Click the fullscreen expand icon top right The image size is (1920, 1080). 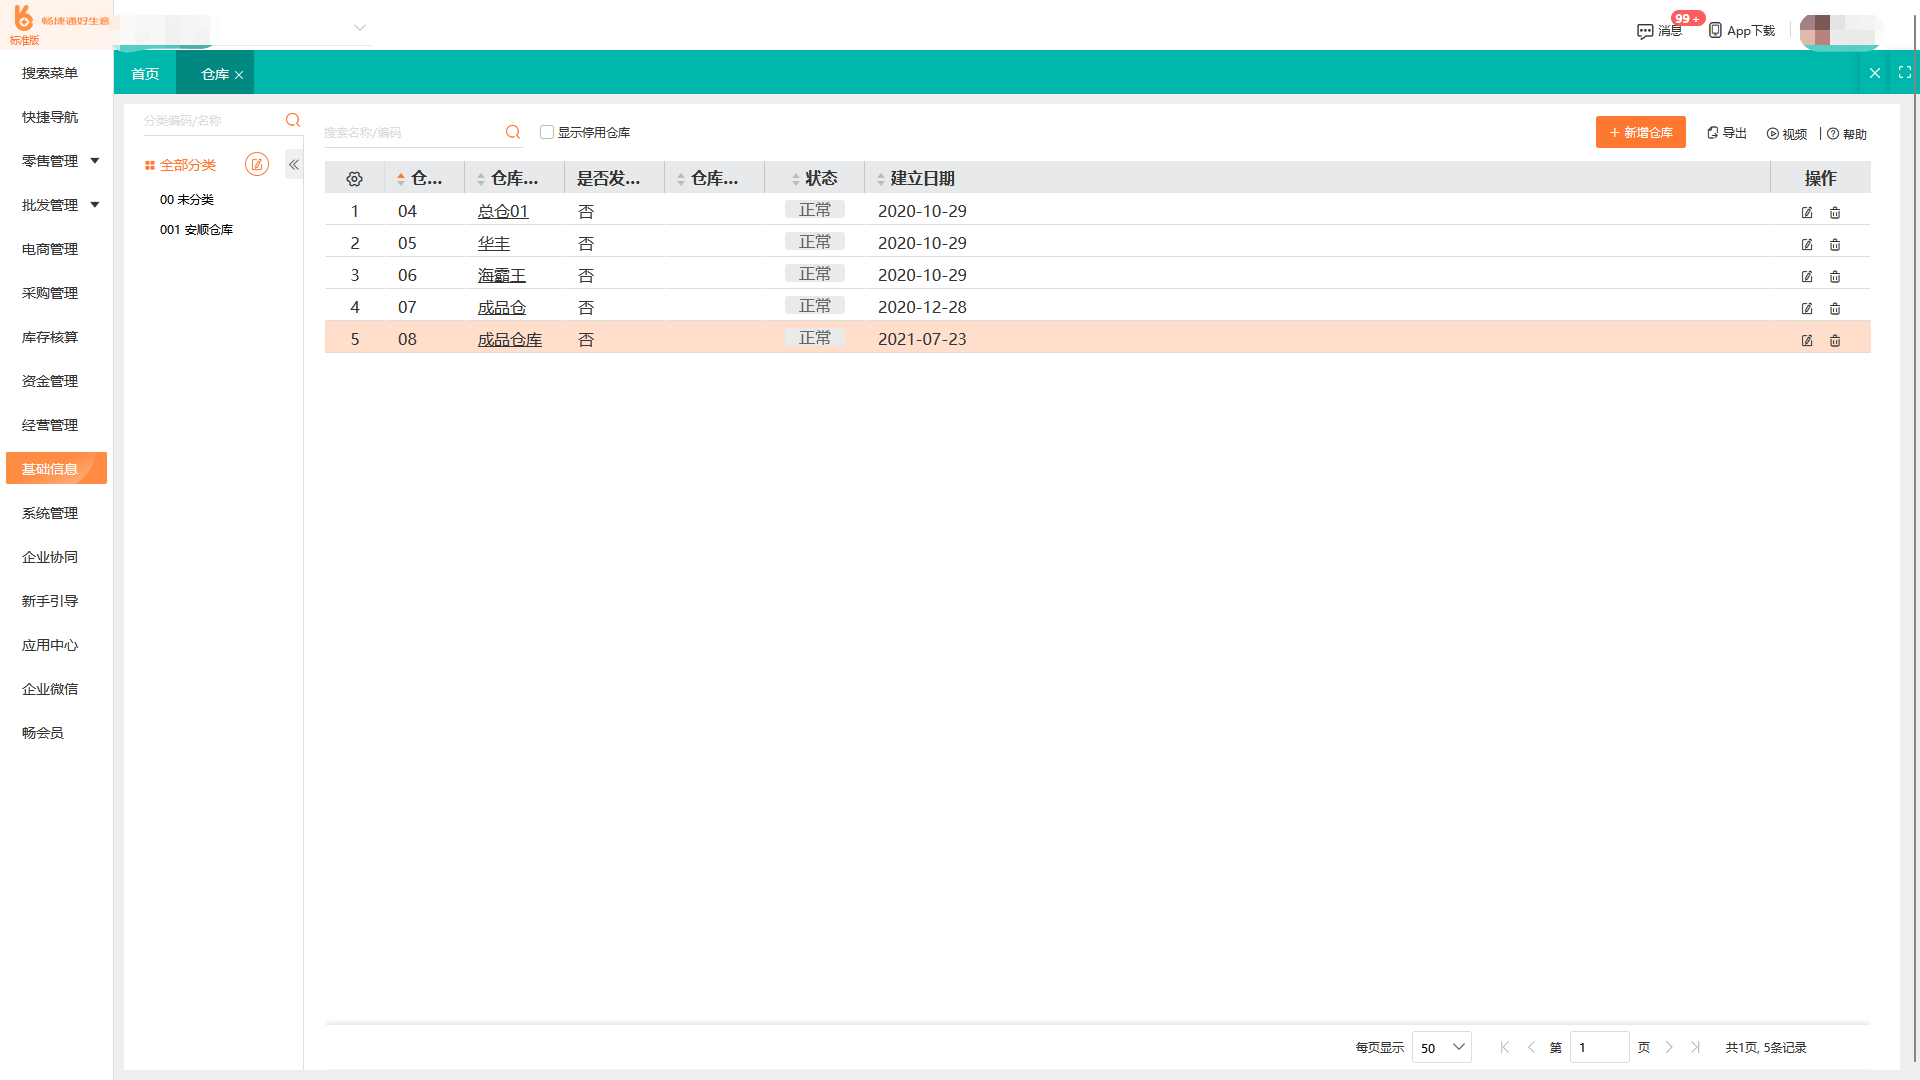point(1904,73)
